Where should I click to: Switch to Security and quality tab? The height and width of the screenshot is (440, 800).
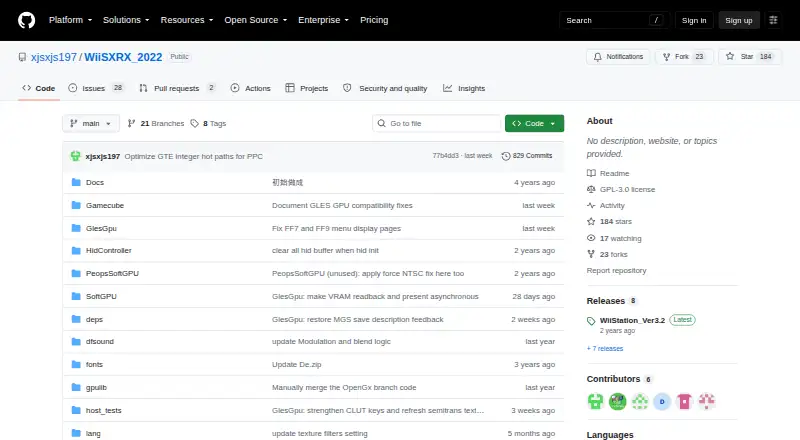pyautogui.click(x=385, y=88)
